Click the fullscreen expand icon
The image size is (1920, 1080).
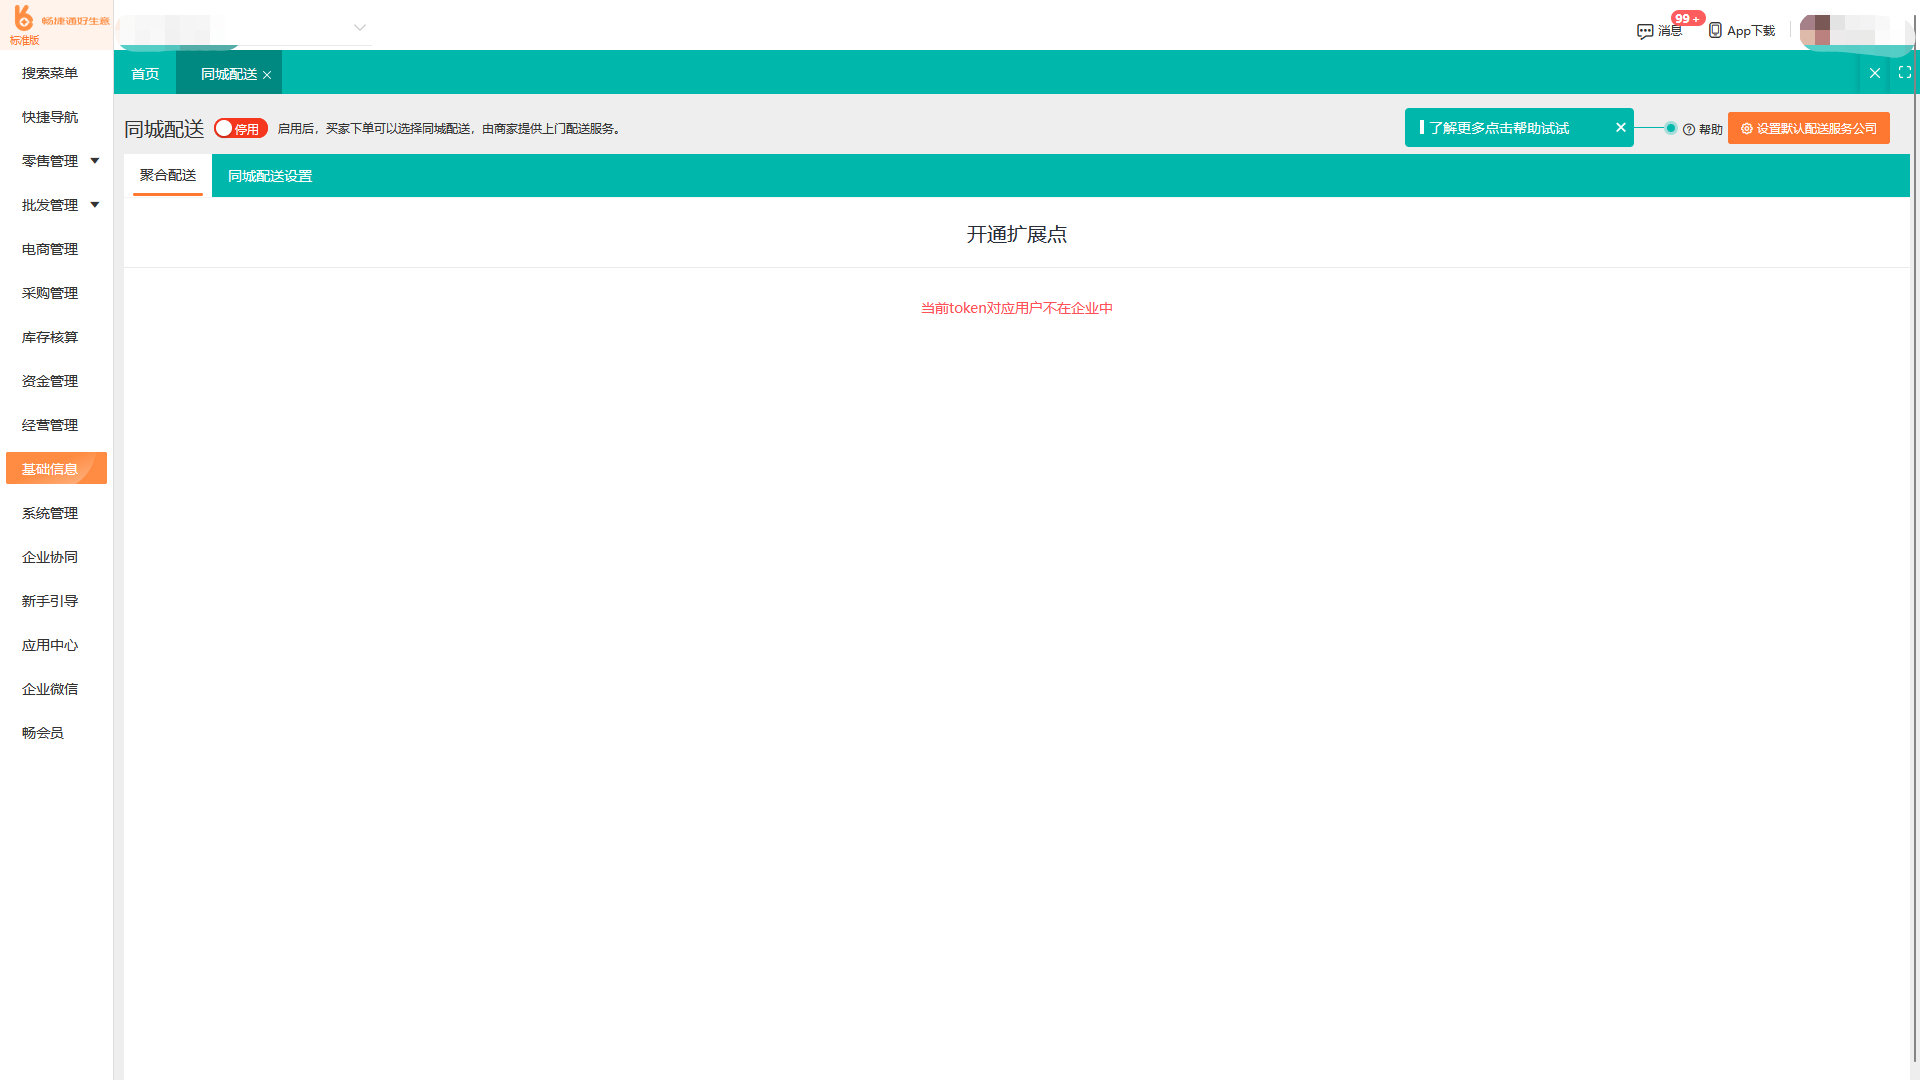(x=1904, y=73)
